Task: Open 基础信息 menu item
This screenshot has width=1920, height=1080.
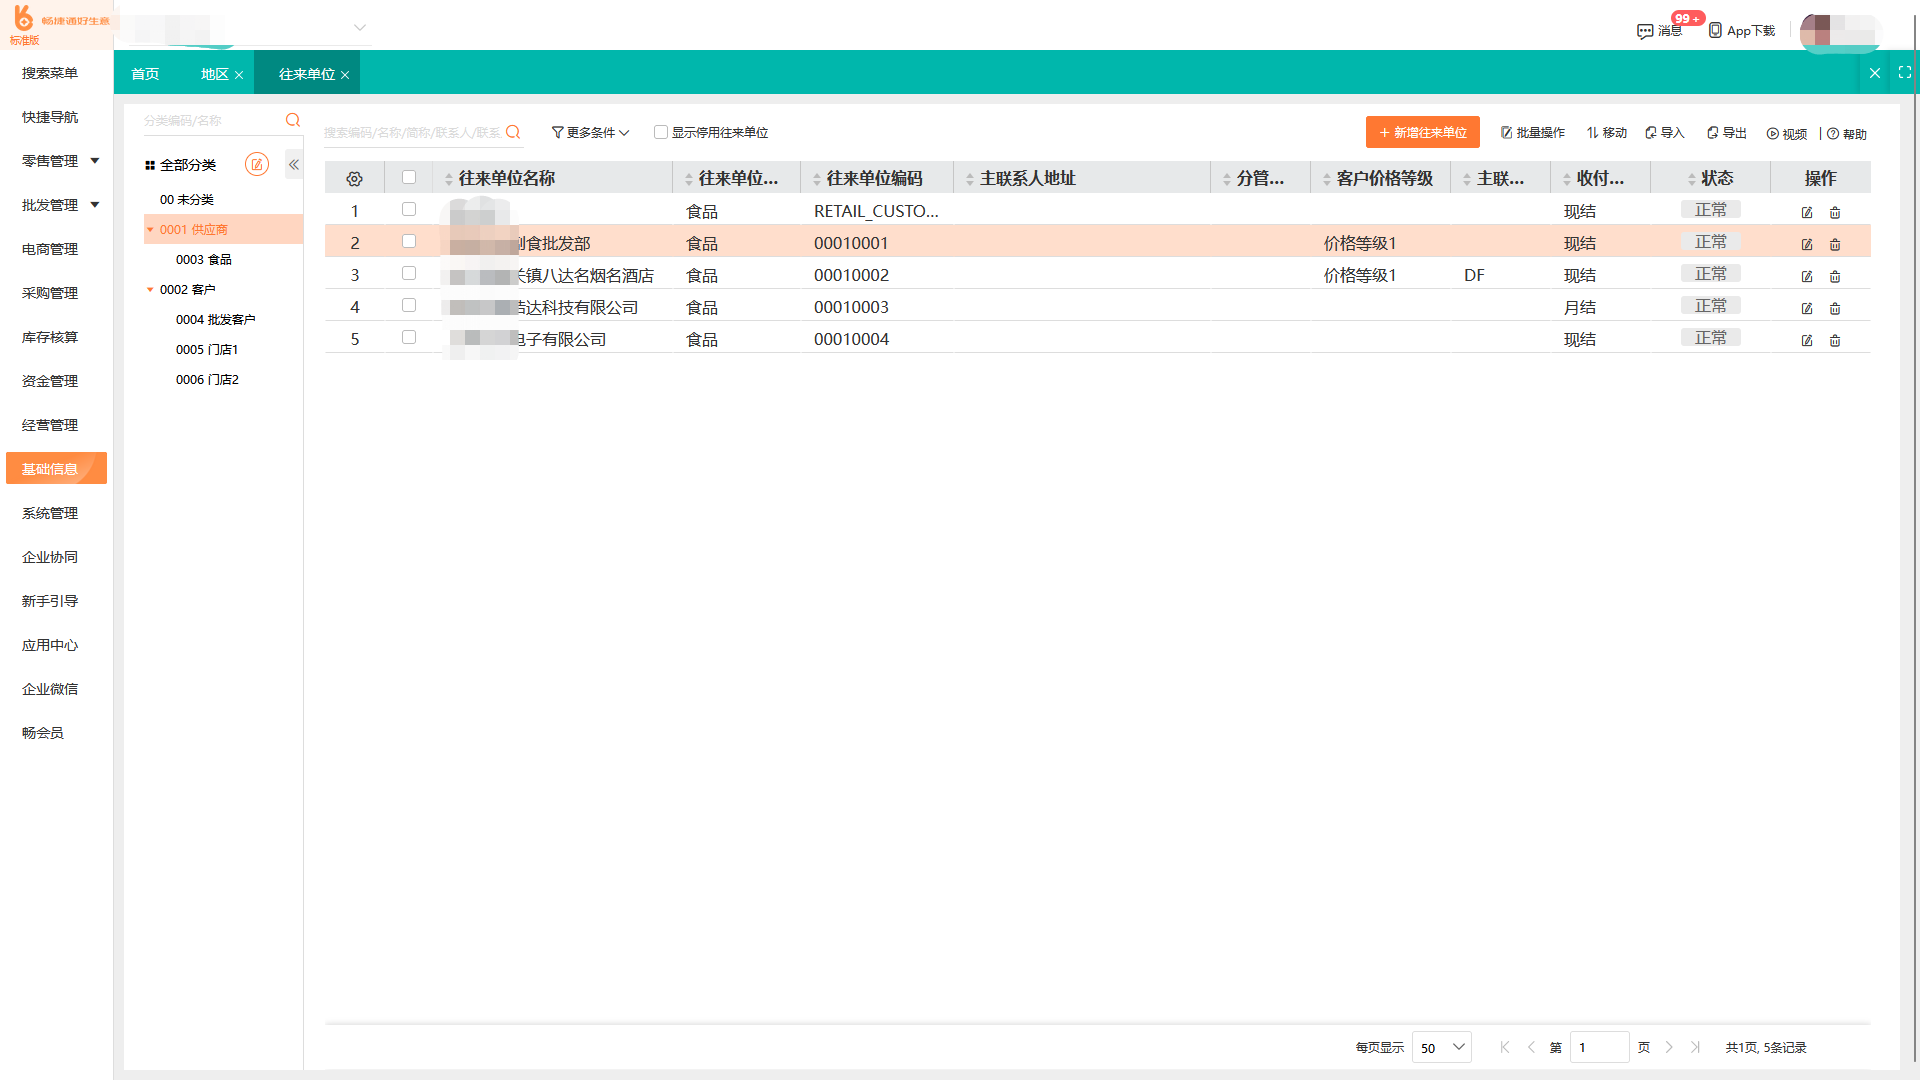Action: [x=53, y=468]
